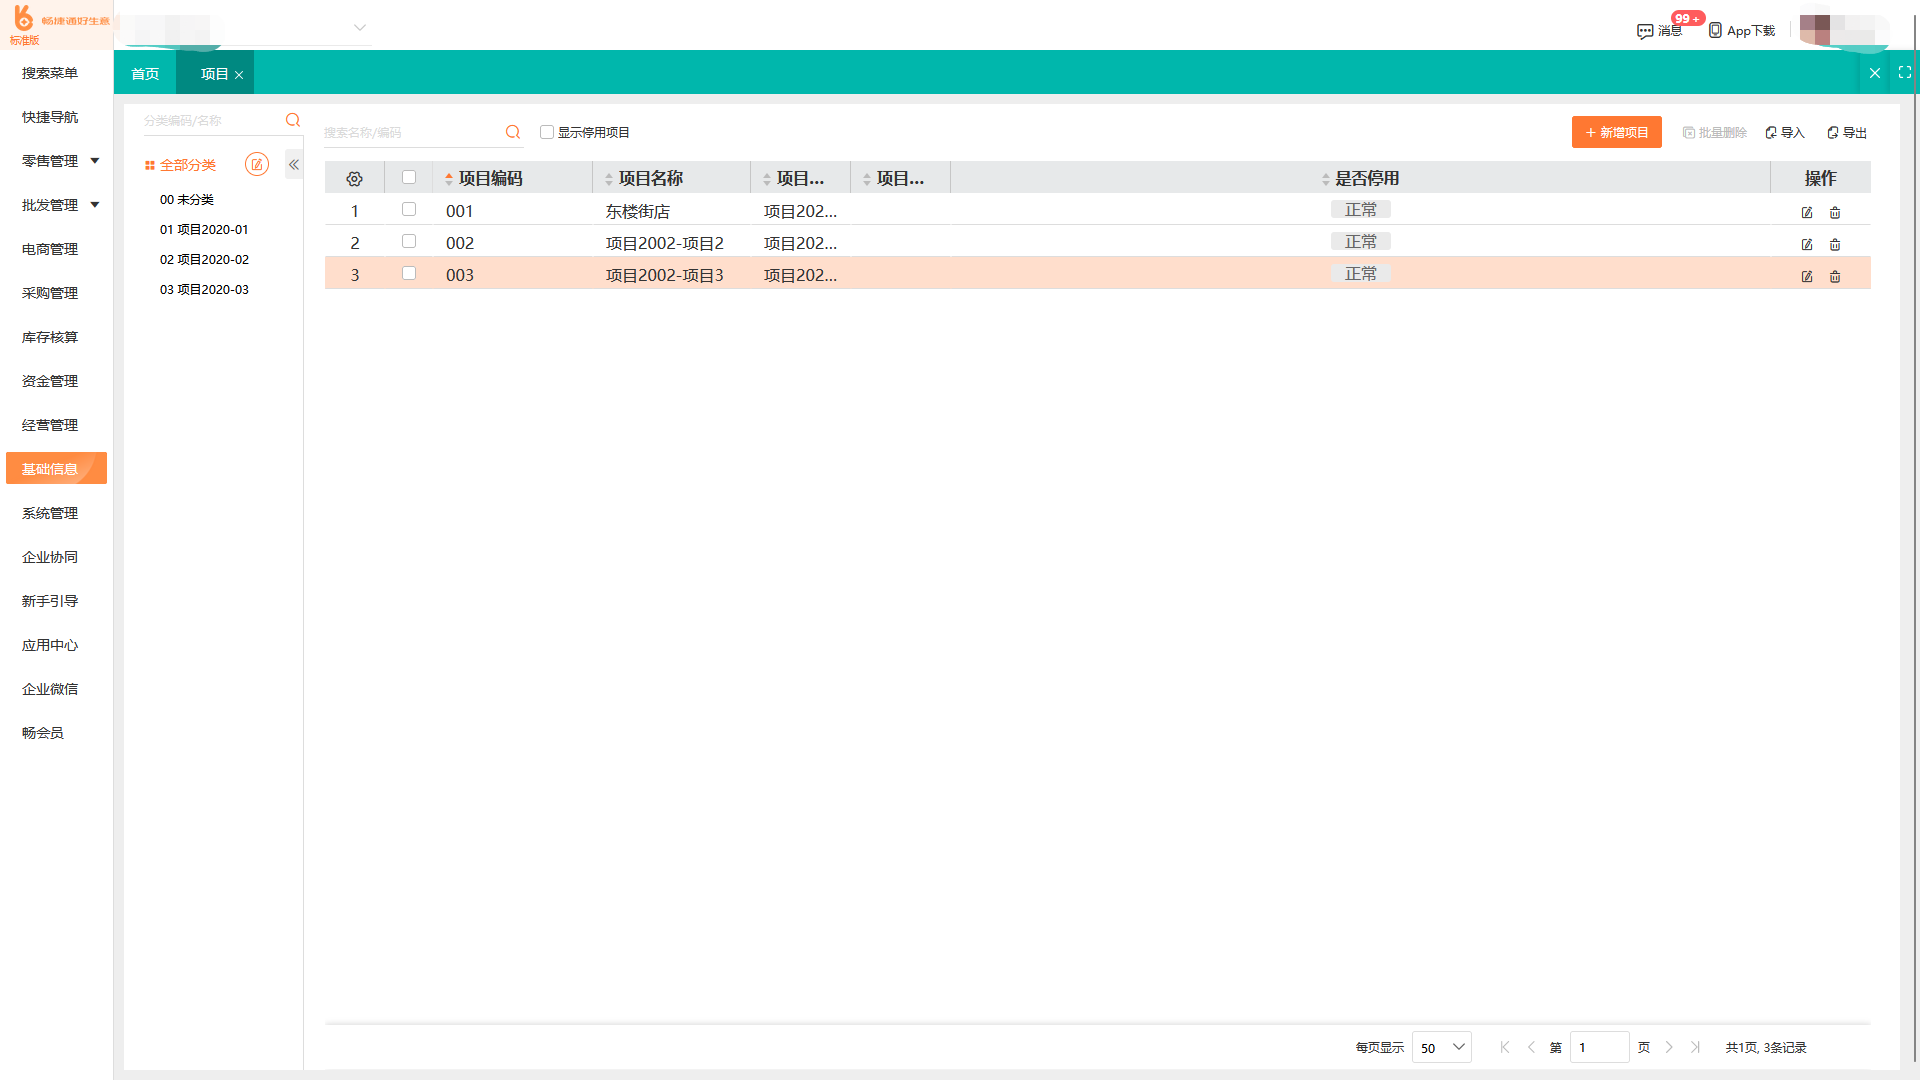
Task: Click the import icon in top toolbar
Action: coord(1787,132)
